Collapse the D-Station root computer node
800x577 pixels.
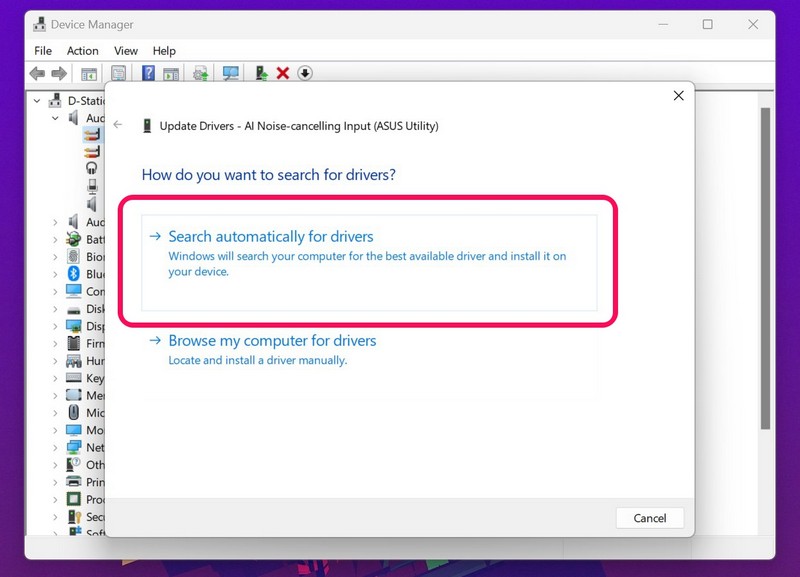(37, 101)
